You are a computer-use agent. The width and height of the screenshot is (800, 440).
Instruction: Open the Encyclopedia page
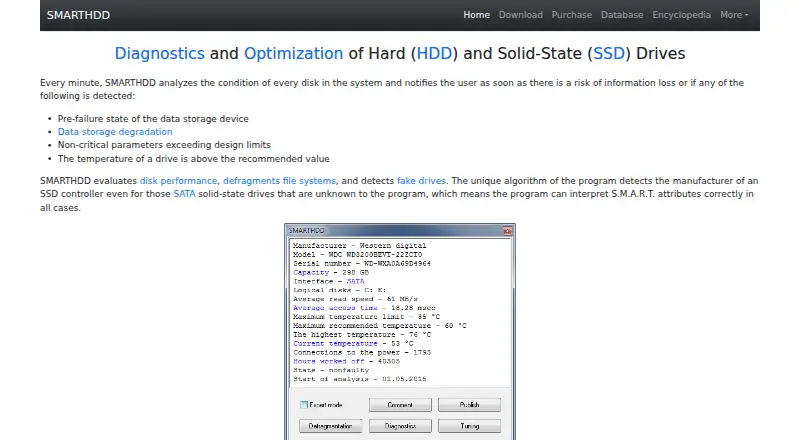[x=681, y=15]
